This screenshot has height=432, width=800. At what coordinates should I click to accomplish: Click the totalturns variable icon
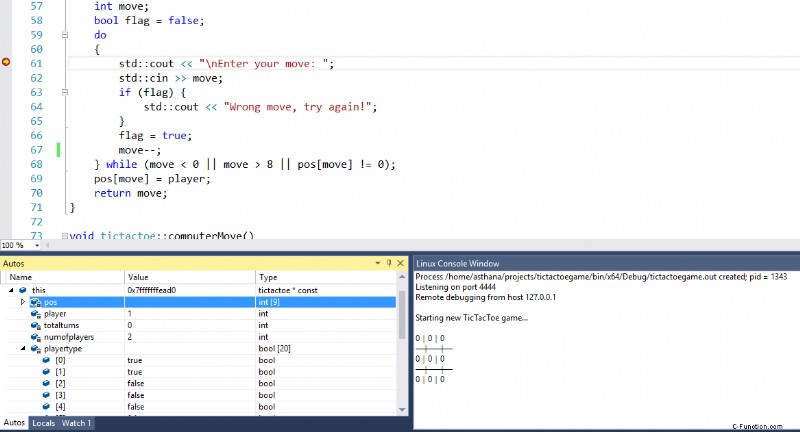tap(34, 325)
